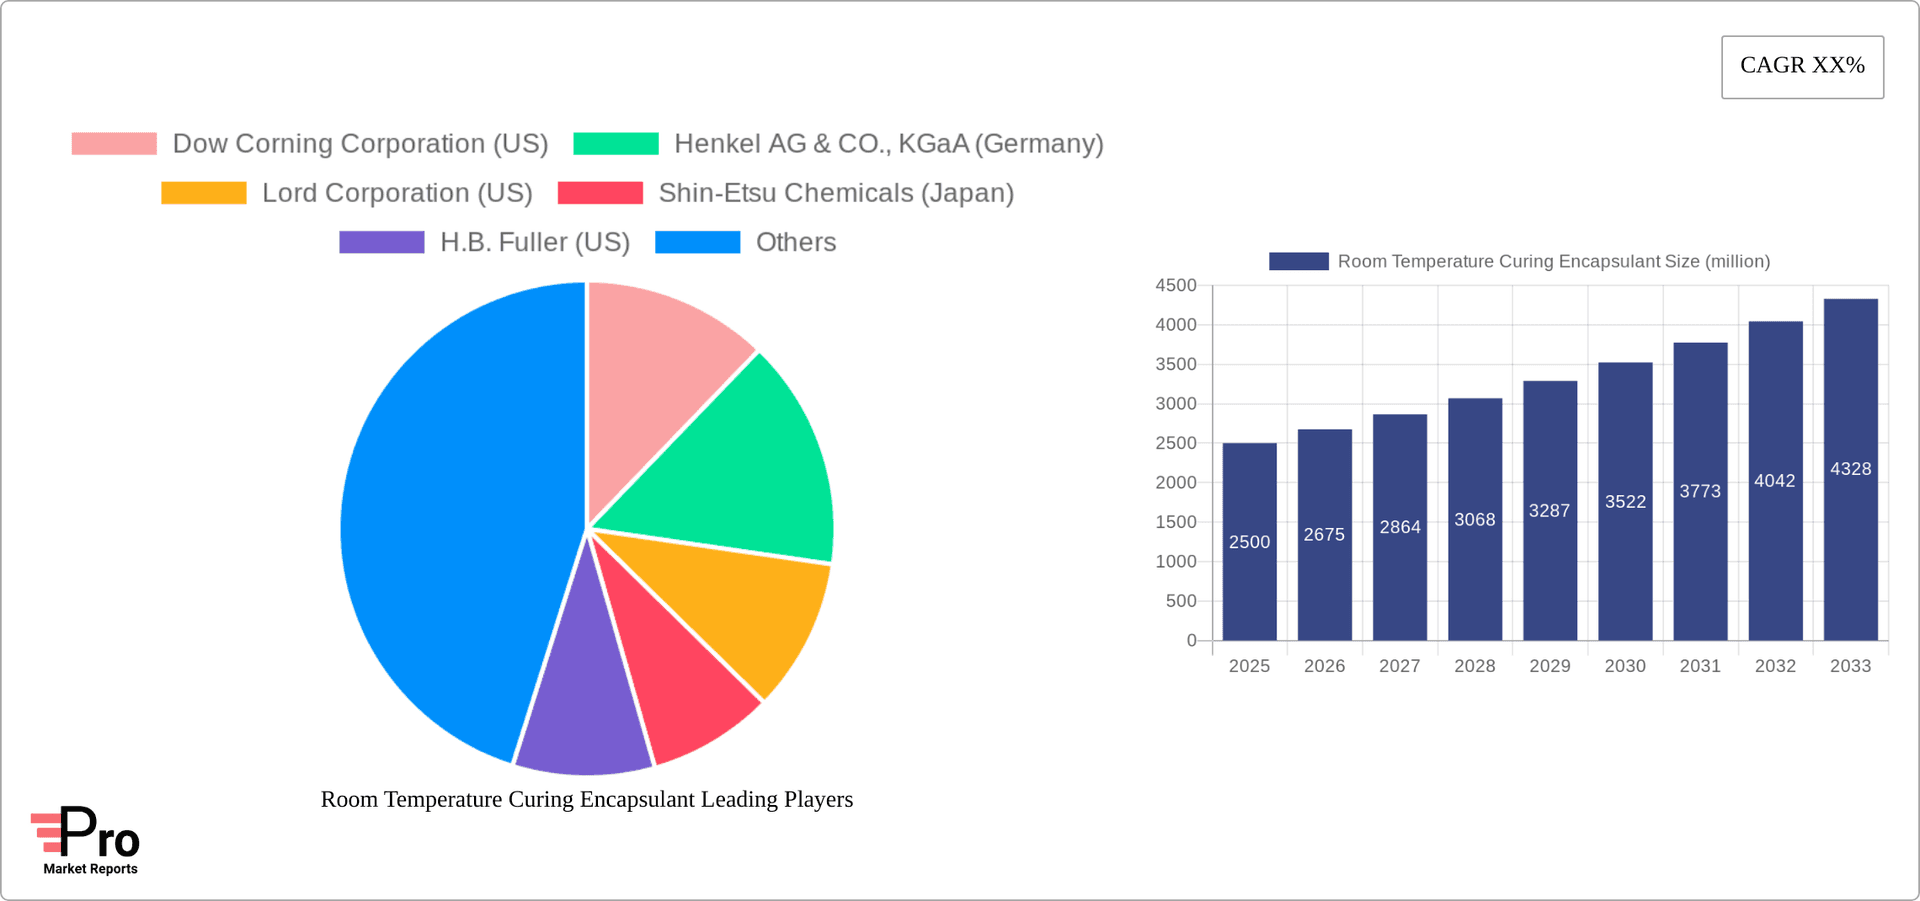Click the 2030 bar showing 3522
1920x901 pixels.
tap(1624, 500)
